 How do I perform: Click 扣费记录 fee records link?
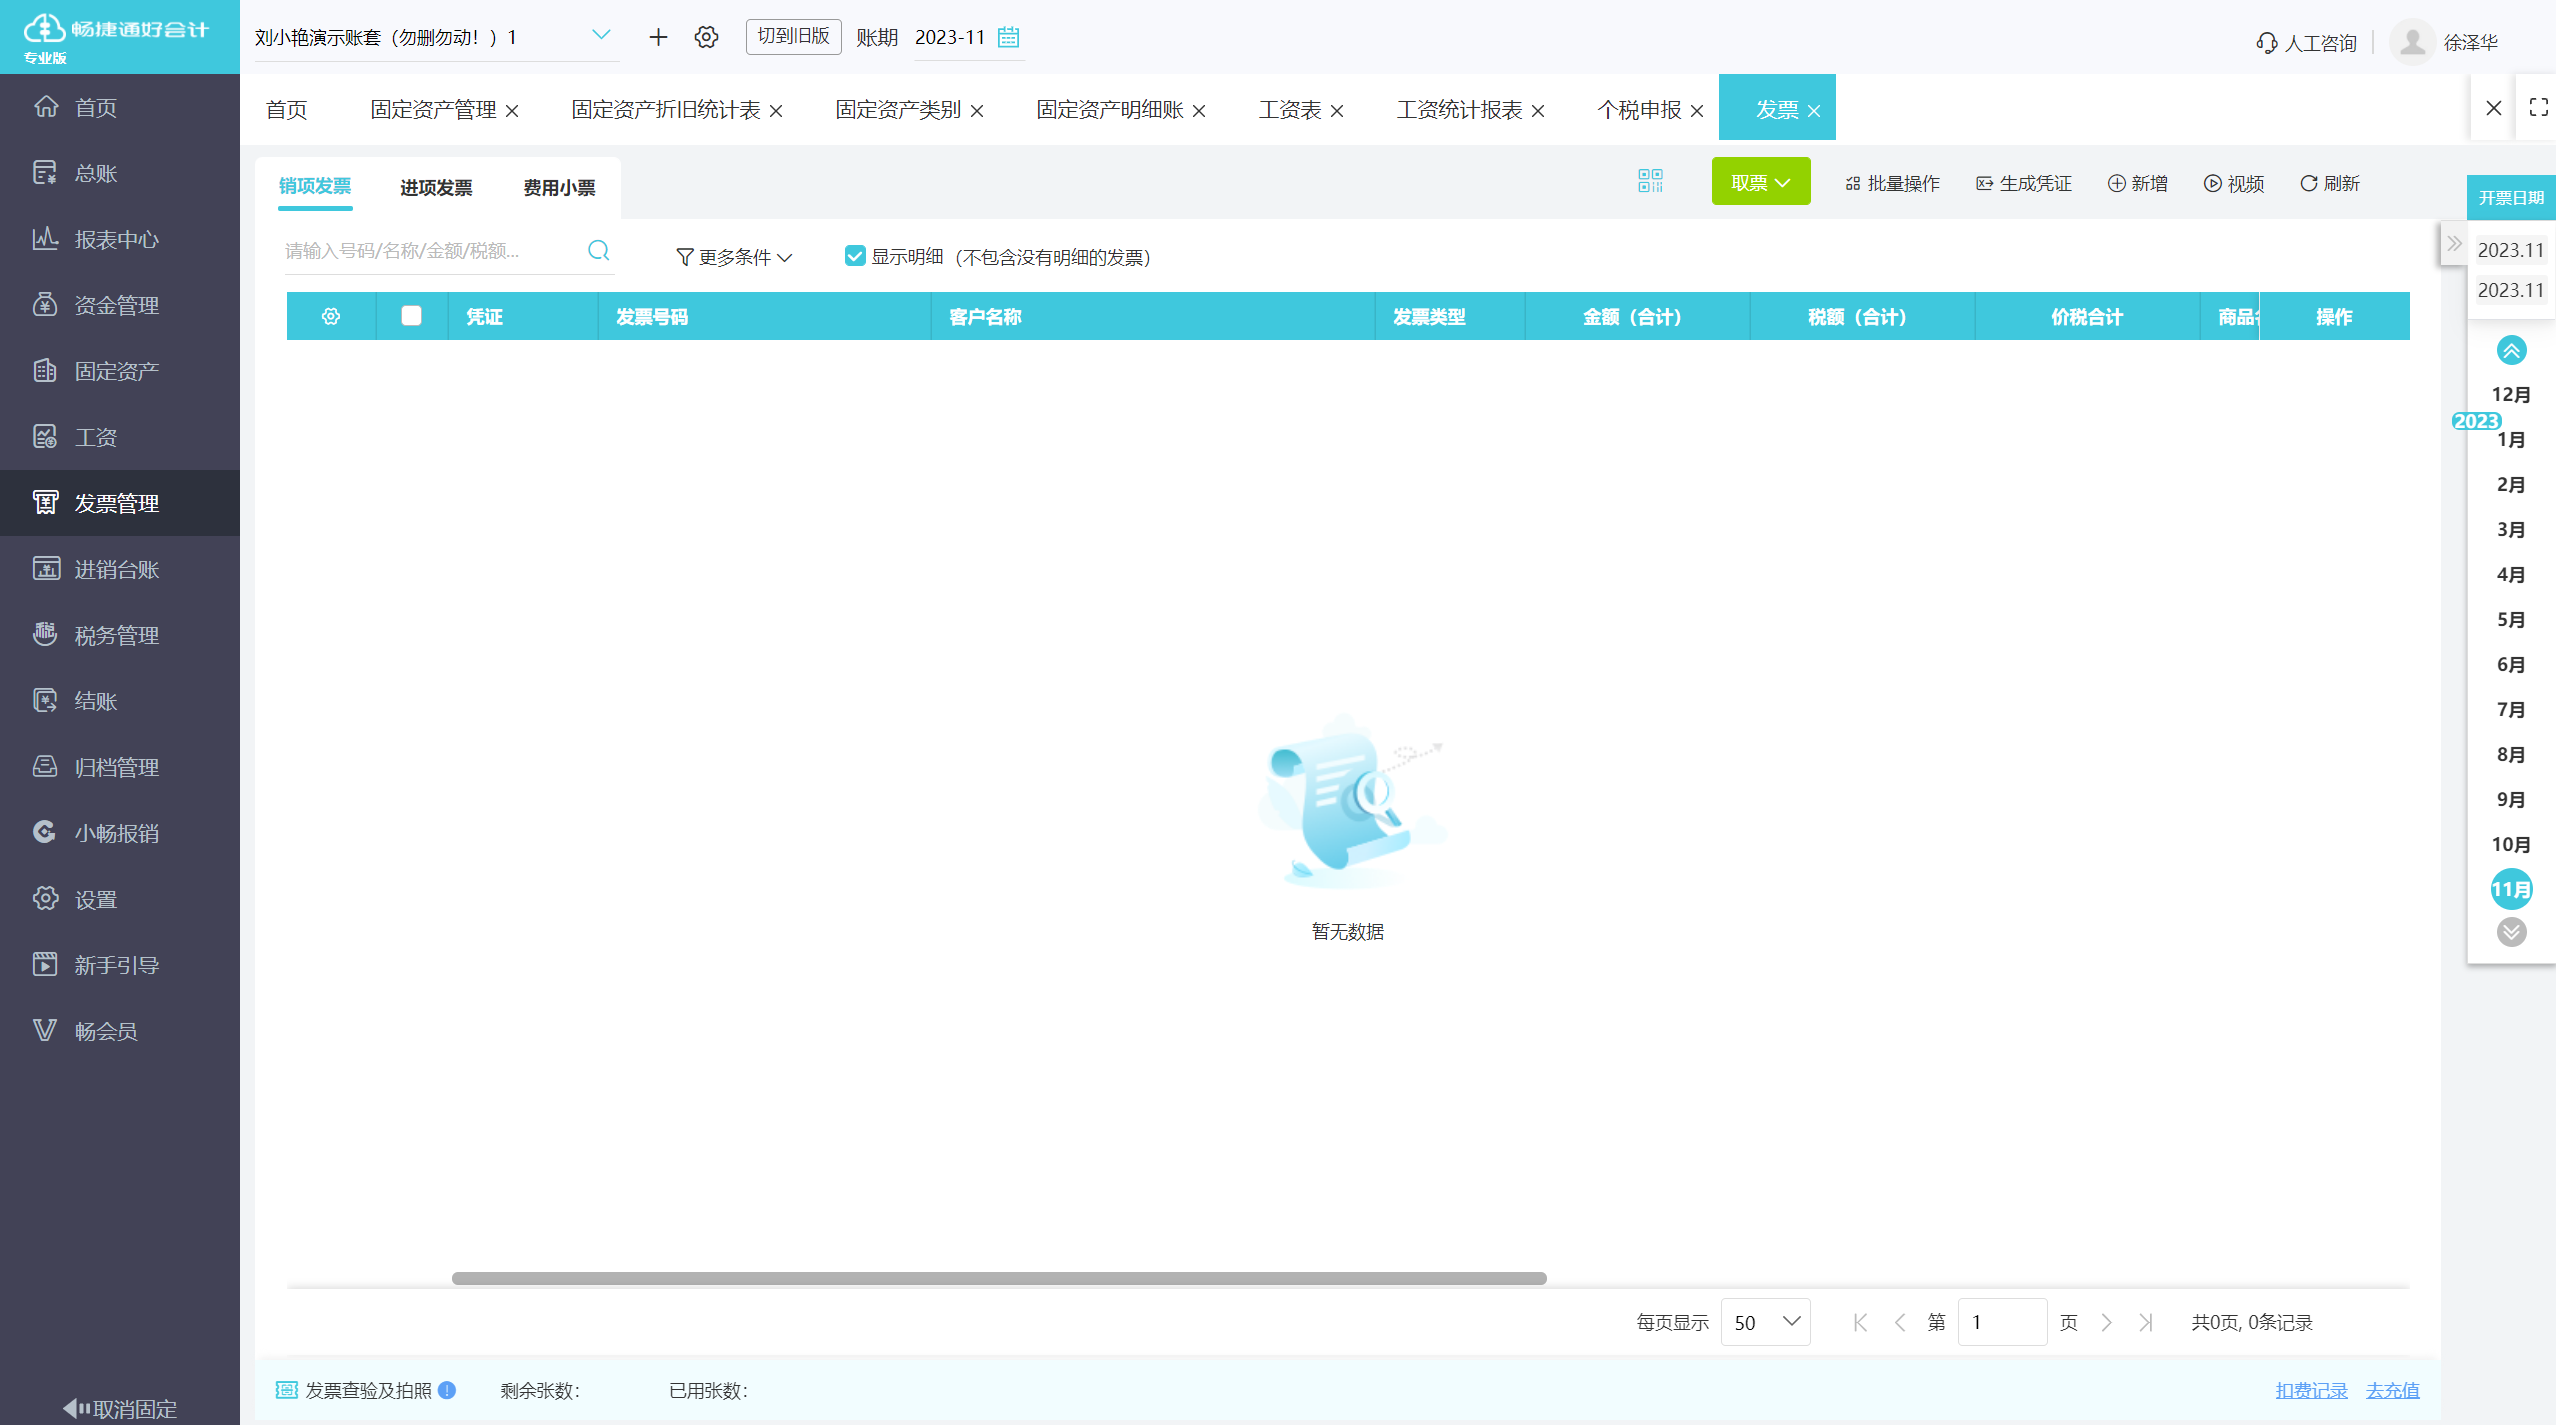click(x=2312, y=1388)
